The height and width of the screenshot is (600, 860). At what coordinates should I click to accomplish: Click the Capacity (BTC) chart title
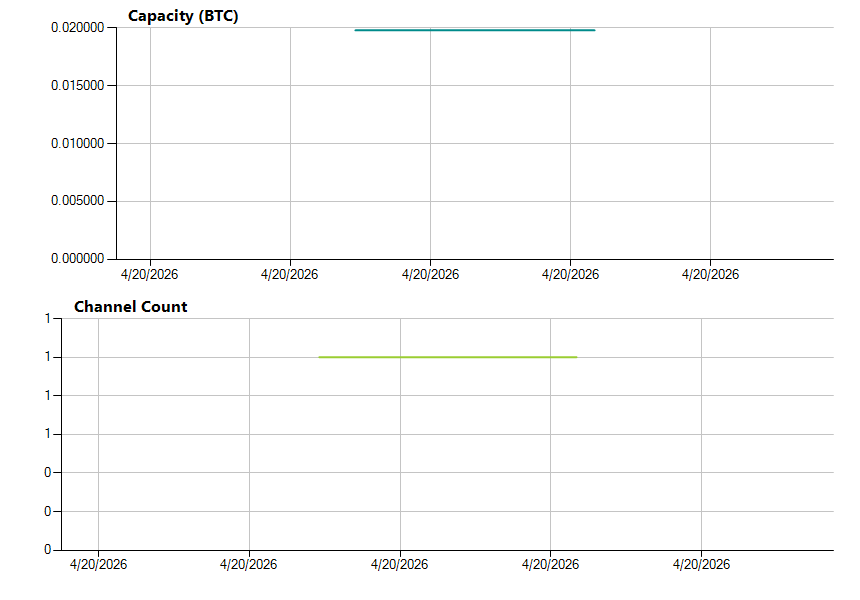coord(183,16)
